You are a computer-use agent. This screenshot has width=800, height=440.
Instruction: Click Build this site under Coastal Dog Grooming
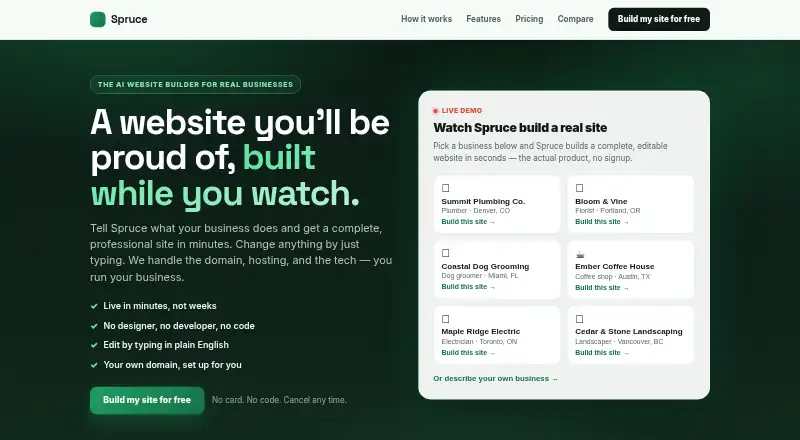[x=468, y=287]
